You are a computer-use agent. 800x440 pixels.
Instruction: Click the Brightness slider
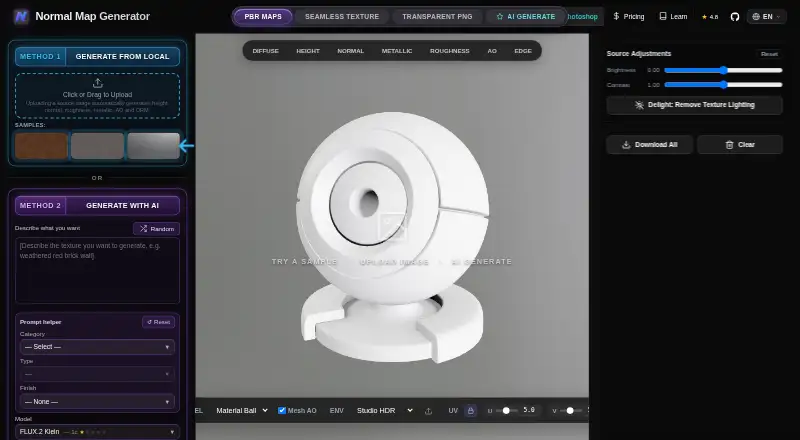click(x=723, y=70)
